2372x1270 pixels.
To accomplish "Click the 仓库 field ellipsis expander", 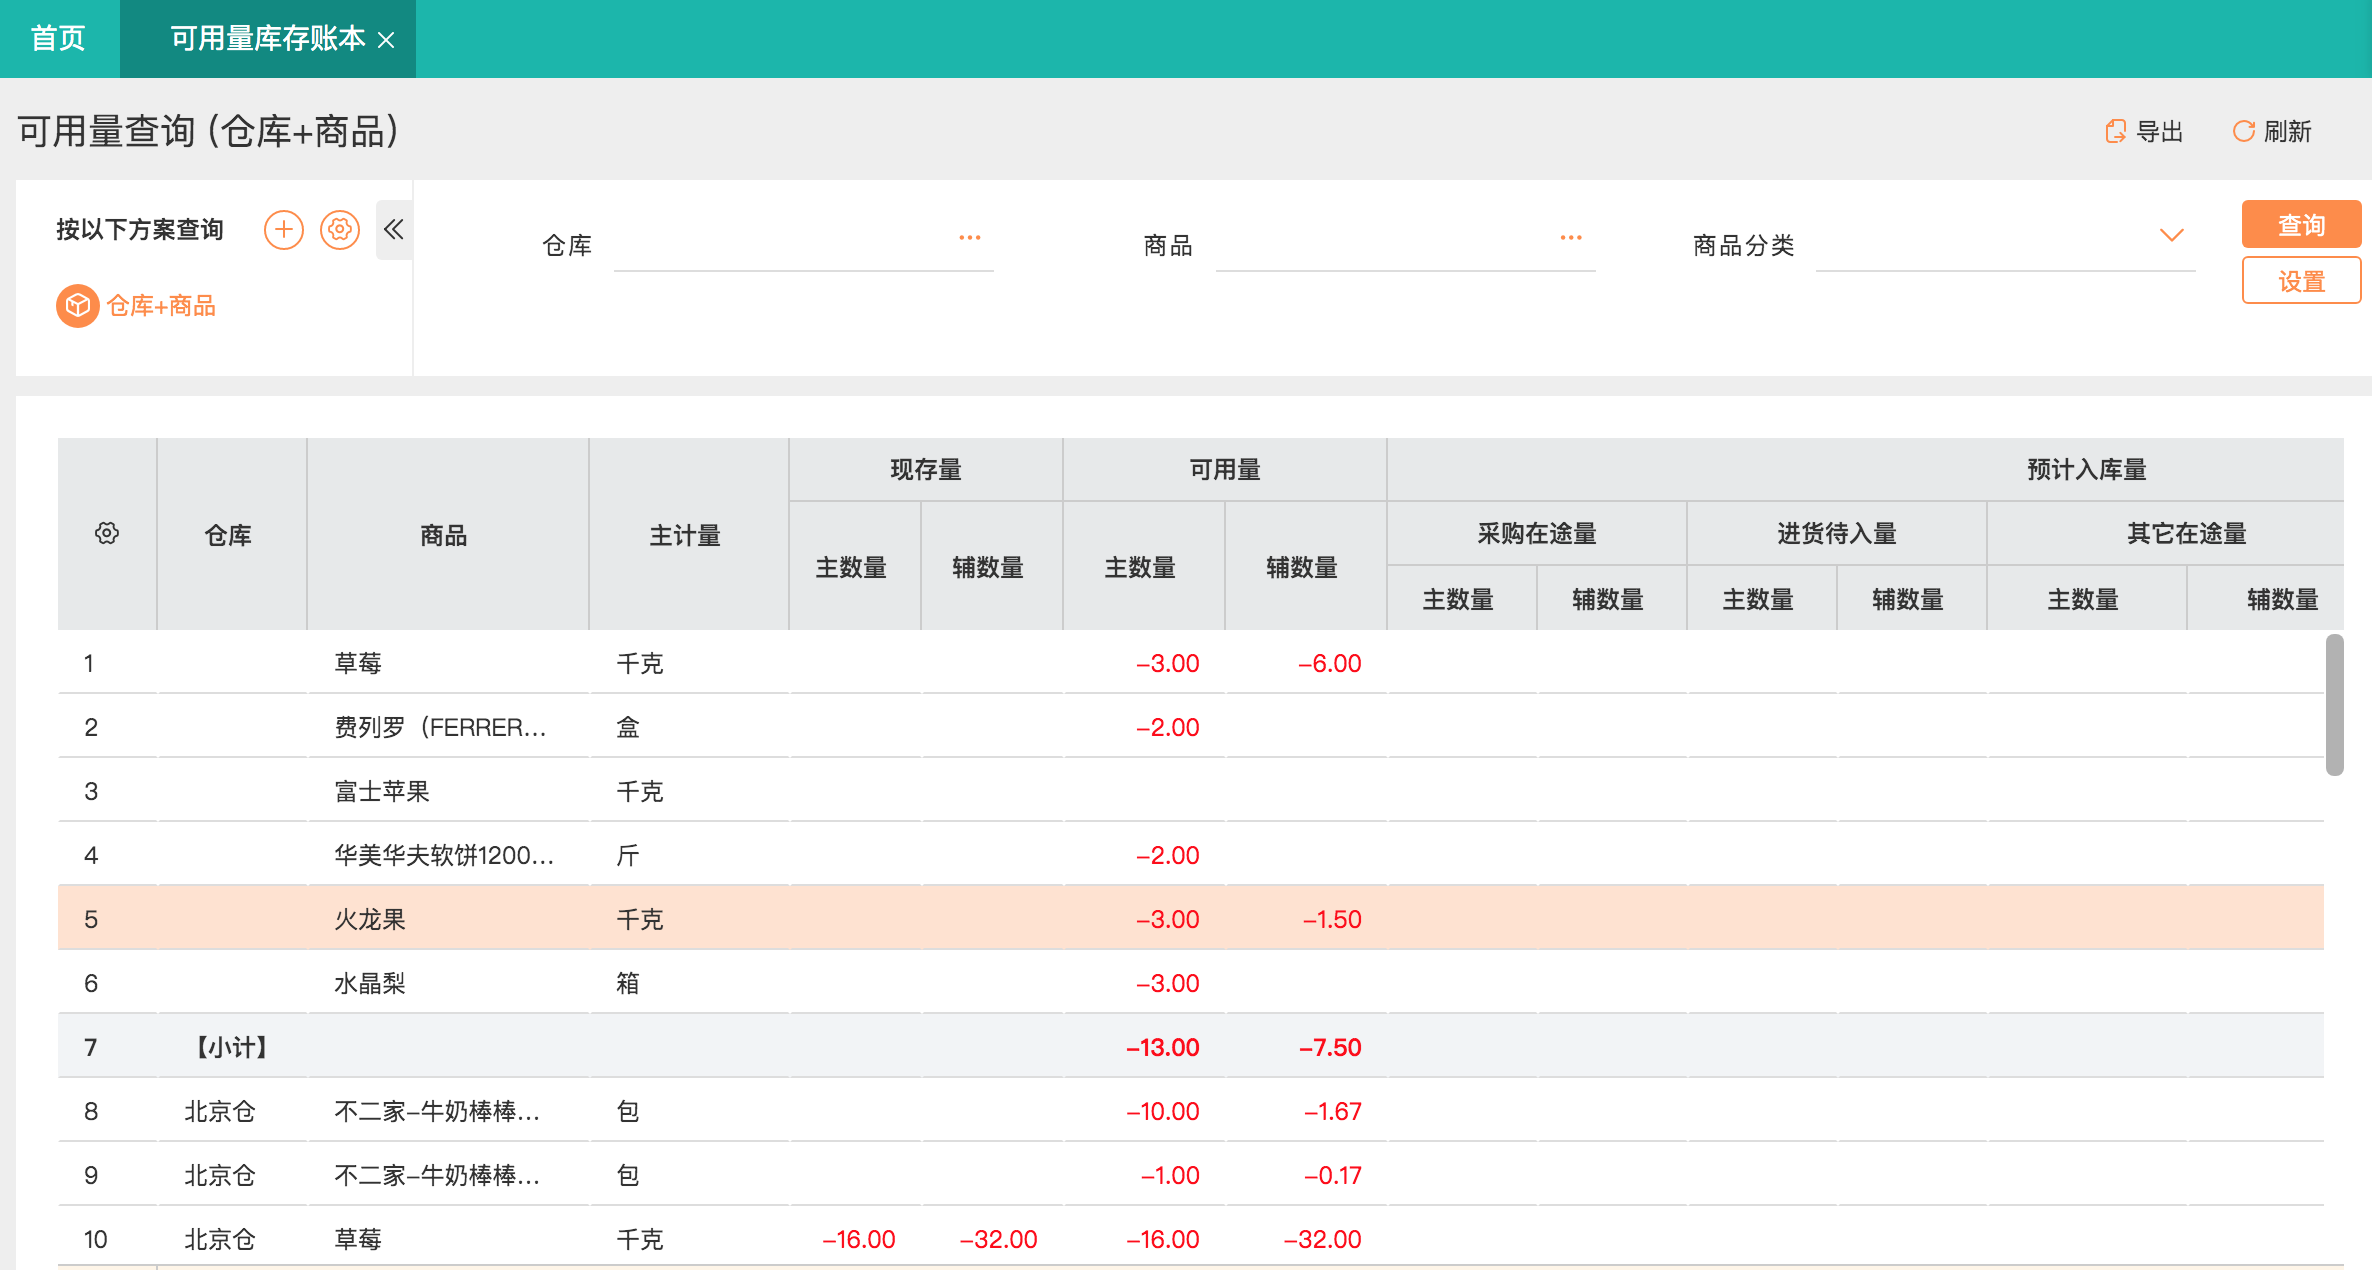I will [970, 238].
